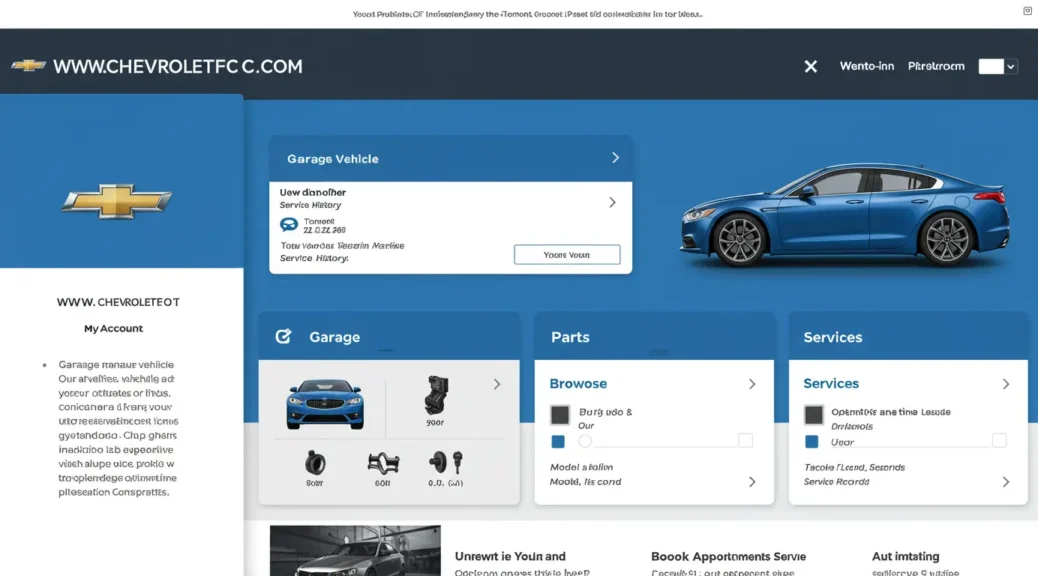
Task: Open the Pitretrrorm menu item
Action: (x=936, y=66)
